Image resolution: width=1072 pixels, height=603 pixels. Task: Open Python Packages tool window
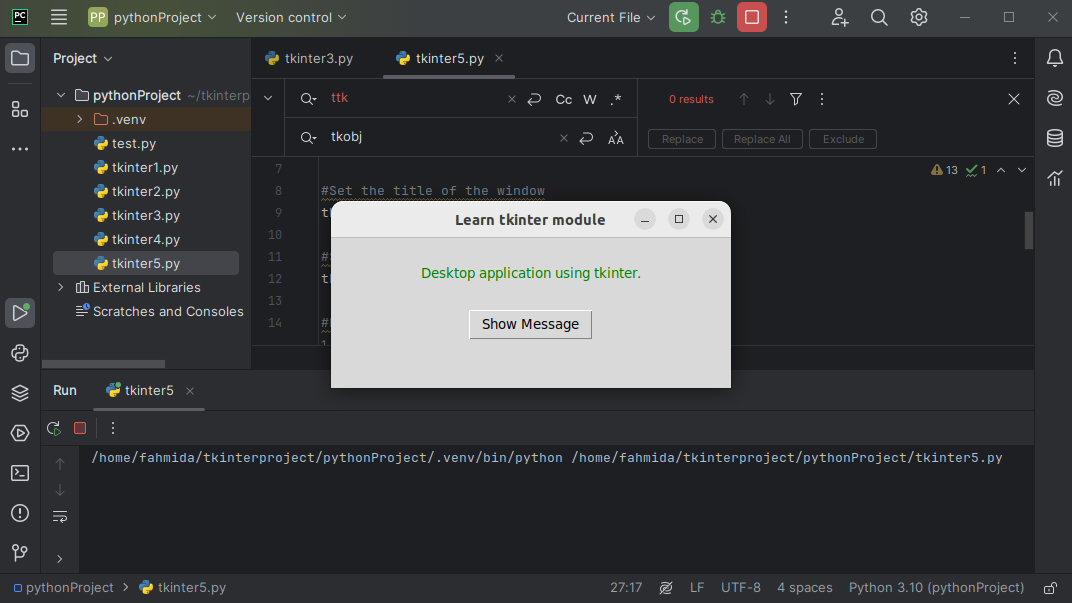[x=20, y=393]
